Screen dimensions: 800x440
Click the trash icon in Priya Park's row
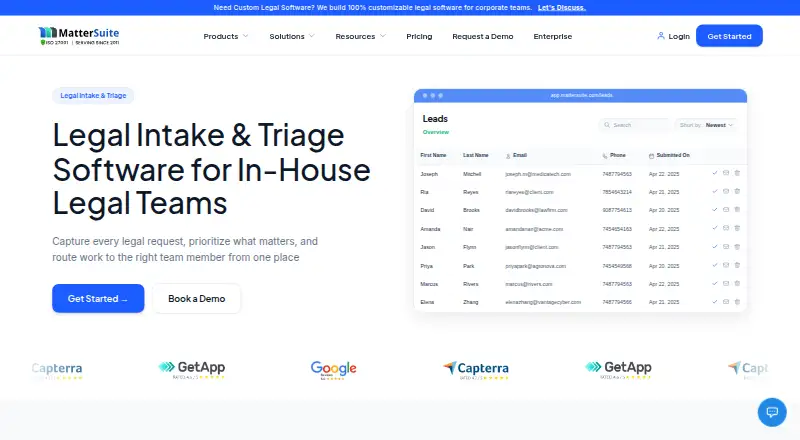[x=737, y=265]
